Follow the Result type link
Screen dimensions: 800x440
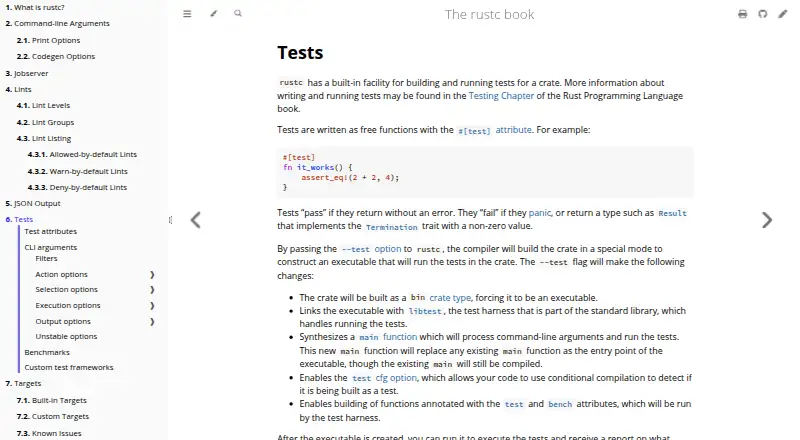(x=672, y=213)
